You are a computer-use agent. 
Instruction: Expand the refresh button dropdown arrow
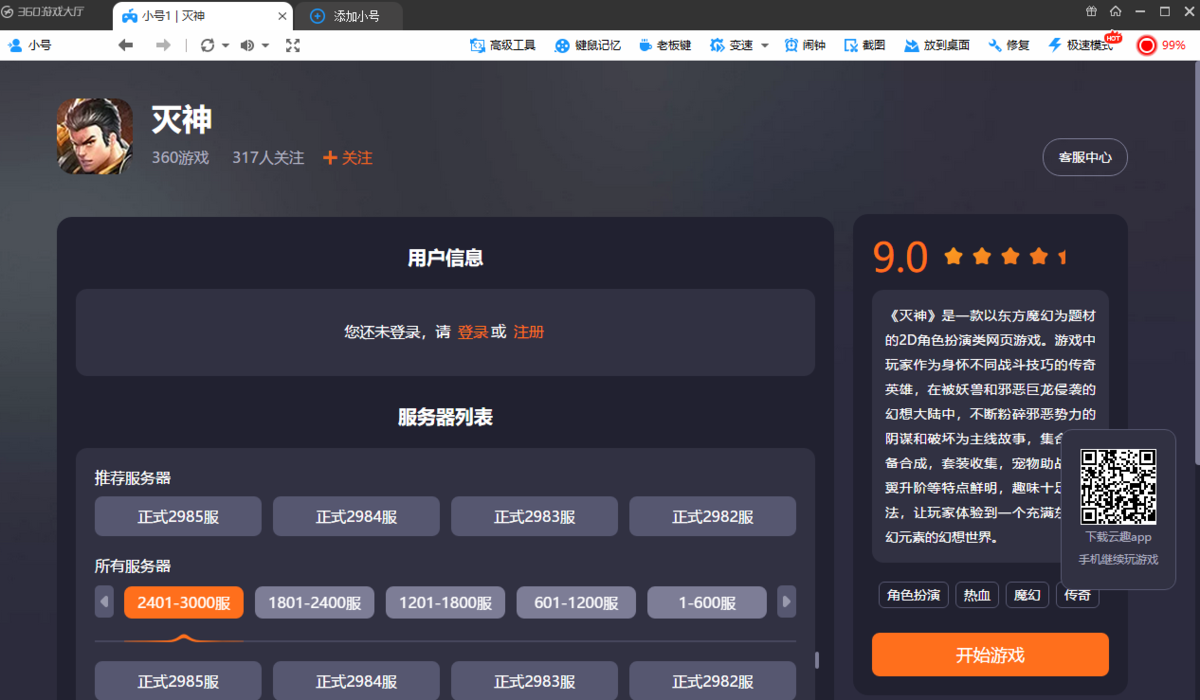226,46
